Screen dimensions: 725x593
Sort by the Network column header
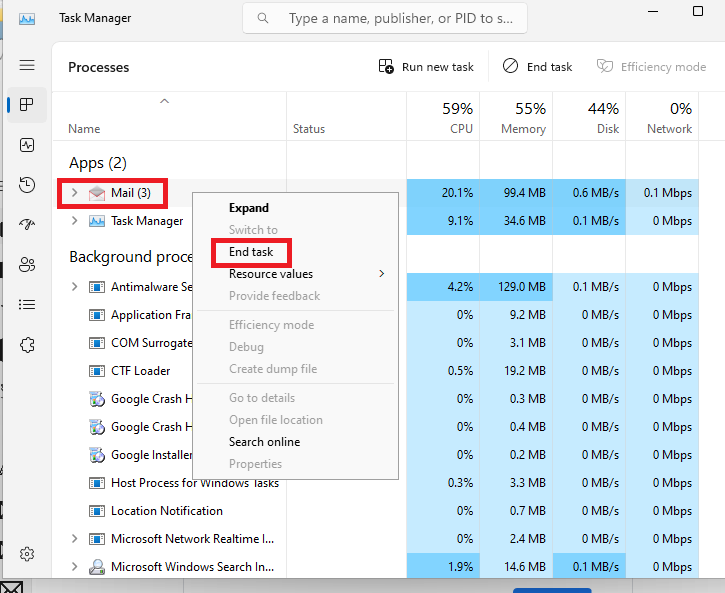(x=663, y=117)
